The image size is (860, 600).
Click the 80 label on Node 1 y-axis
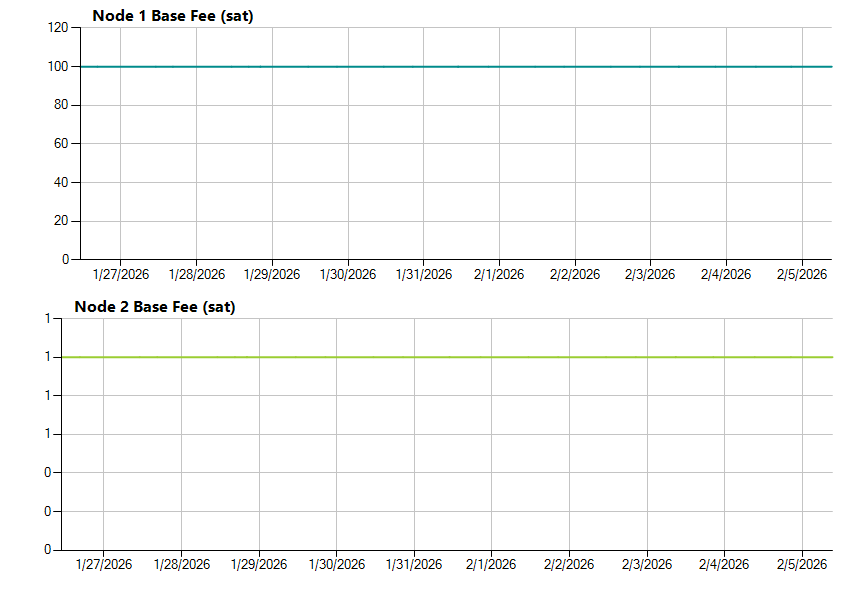[x=60, y=105]
